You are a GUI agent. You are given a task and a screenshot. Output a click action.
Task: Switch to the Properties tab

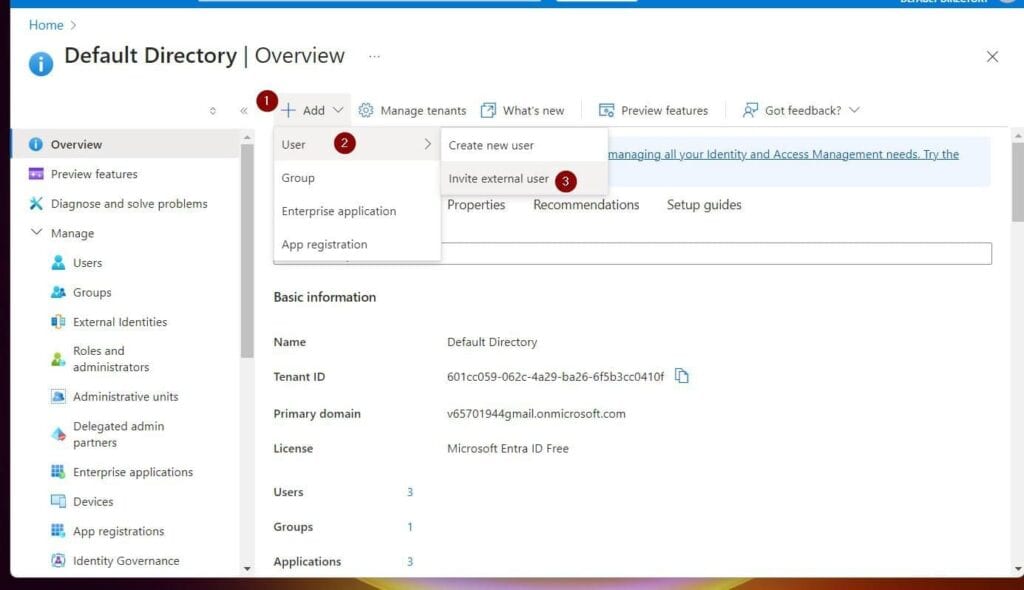[x=476, y=205]
